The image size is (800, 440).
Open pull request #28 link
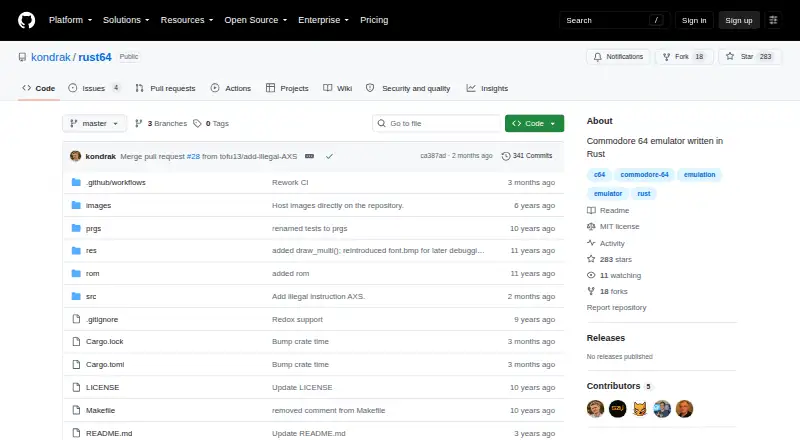click(193, 156)
